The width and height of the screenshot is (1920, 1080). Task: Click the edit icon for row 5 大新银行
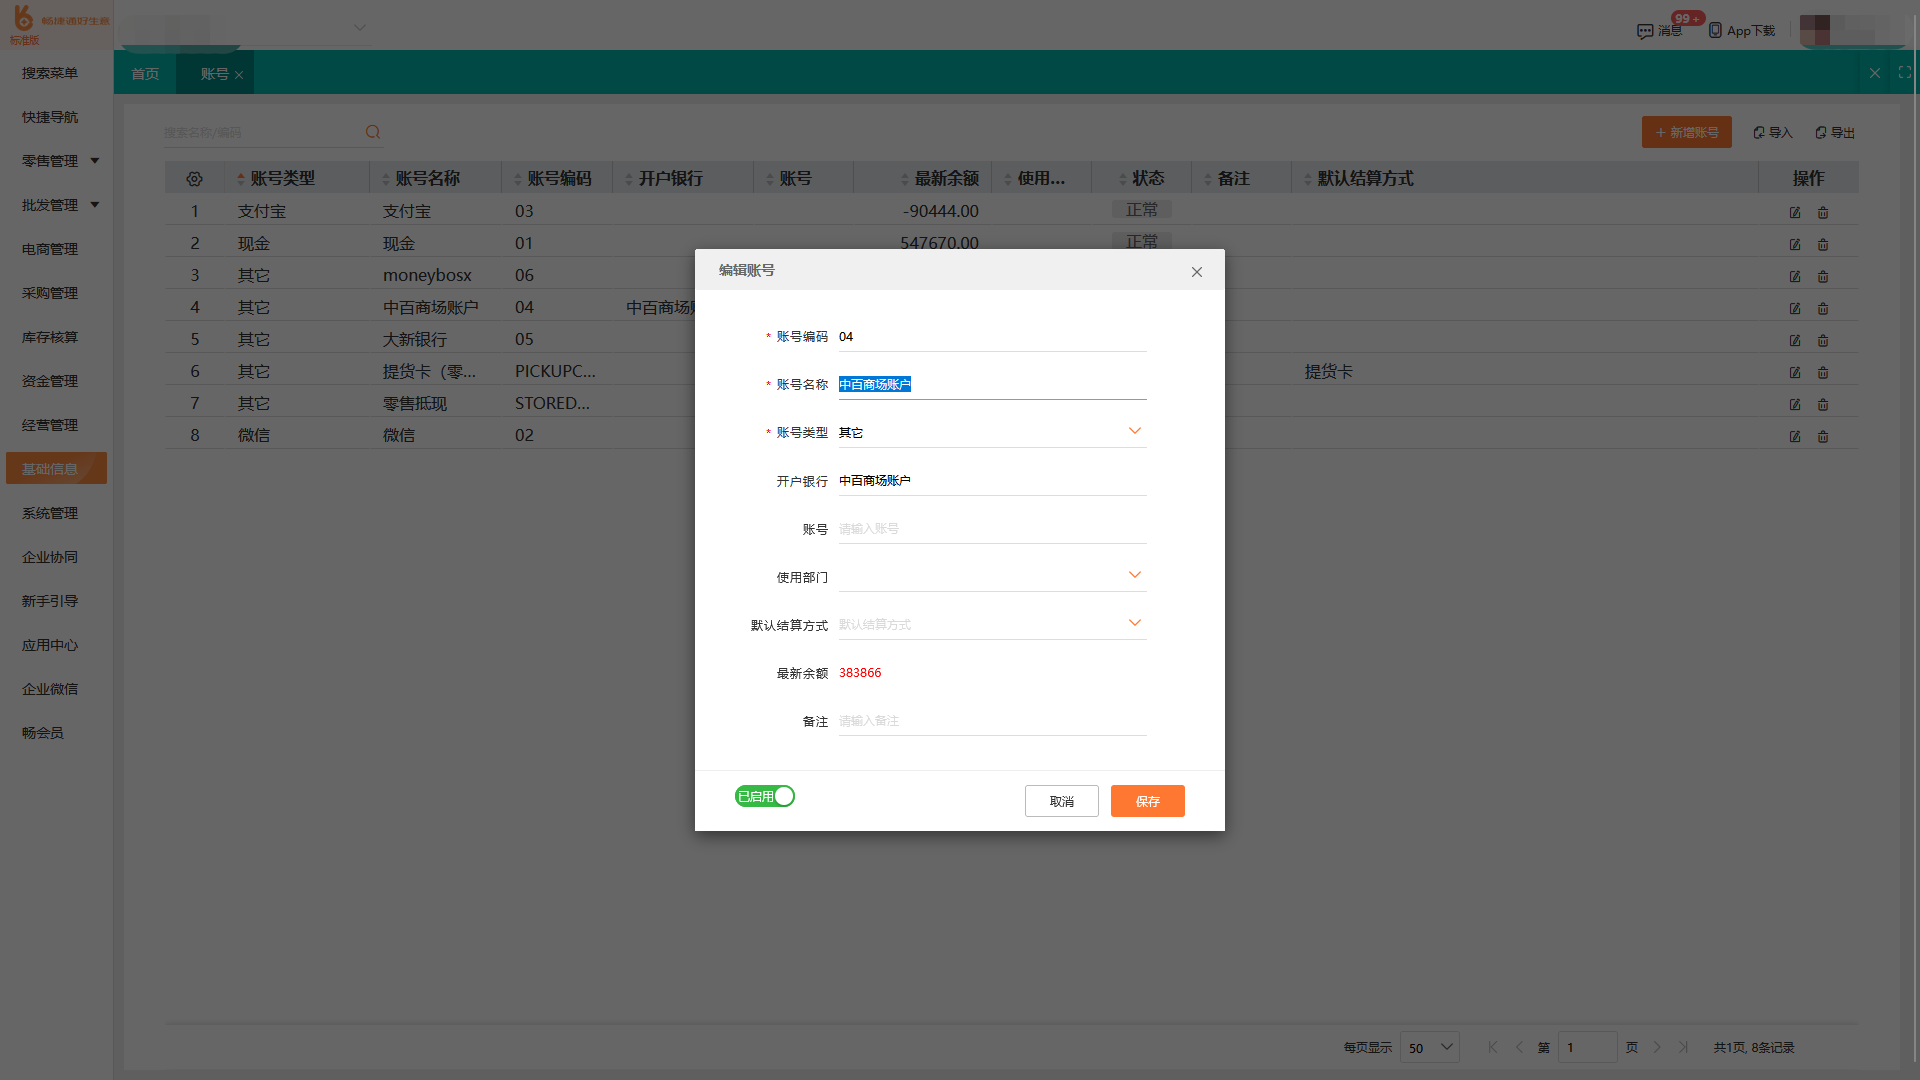[x=1795, y=340]
